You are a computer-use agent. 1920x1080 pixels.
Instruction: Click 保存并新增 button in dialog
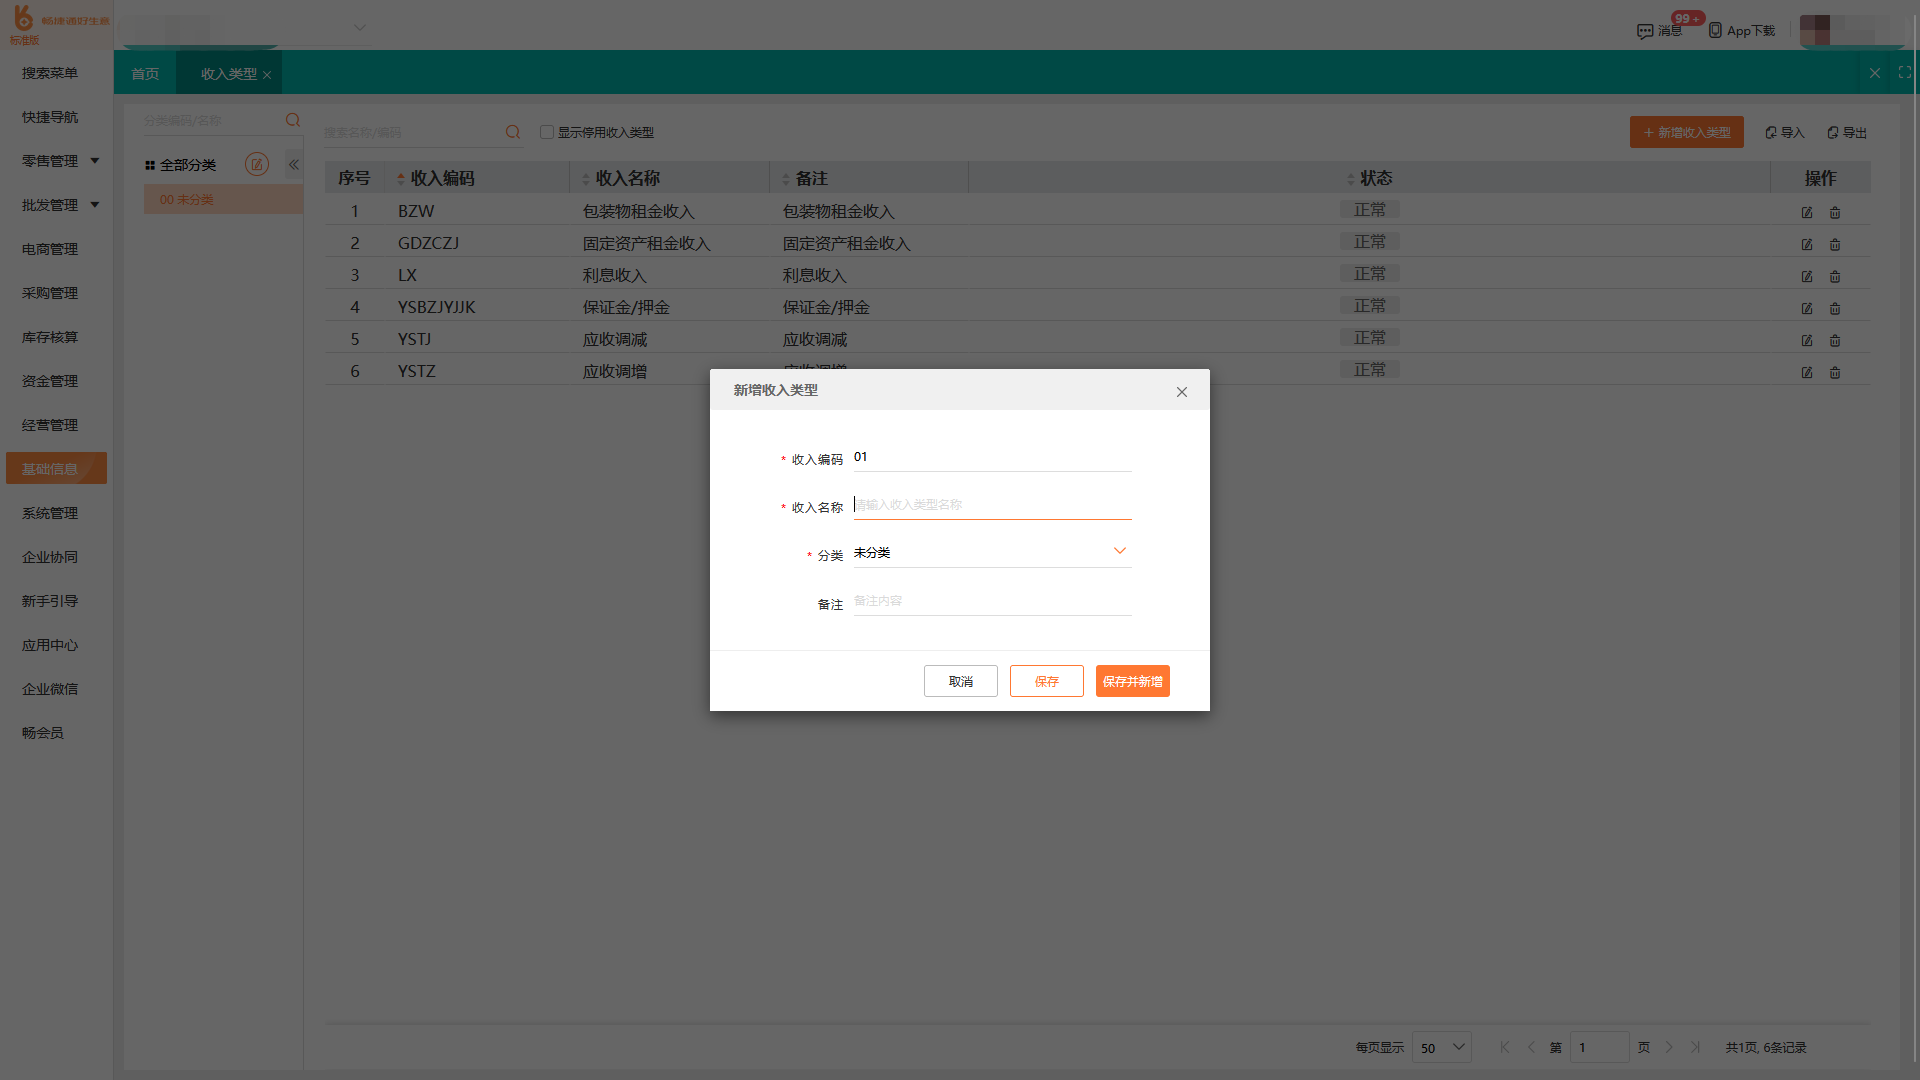click(1130, 680)
